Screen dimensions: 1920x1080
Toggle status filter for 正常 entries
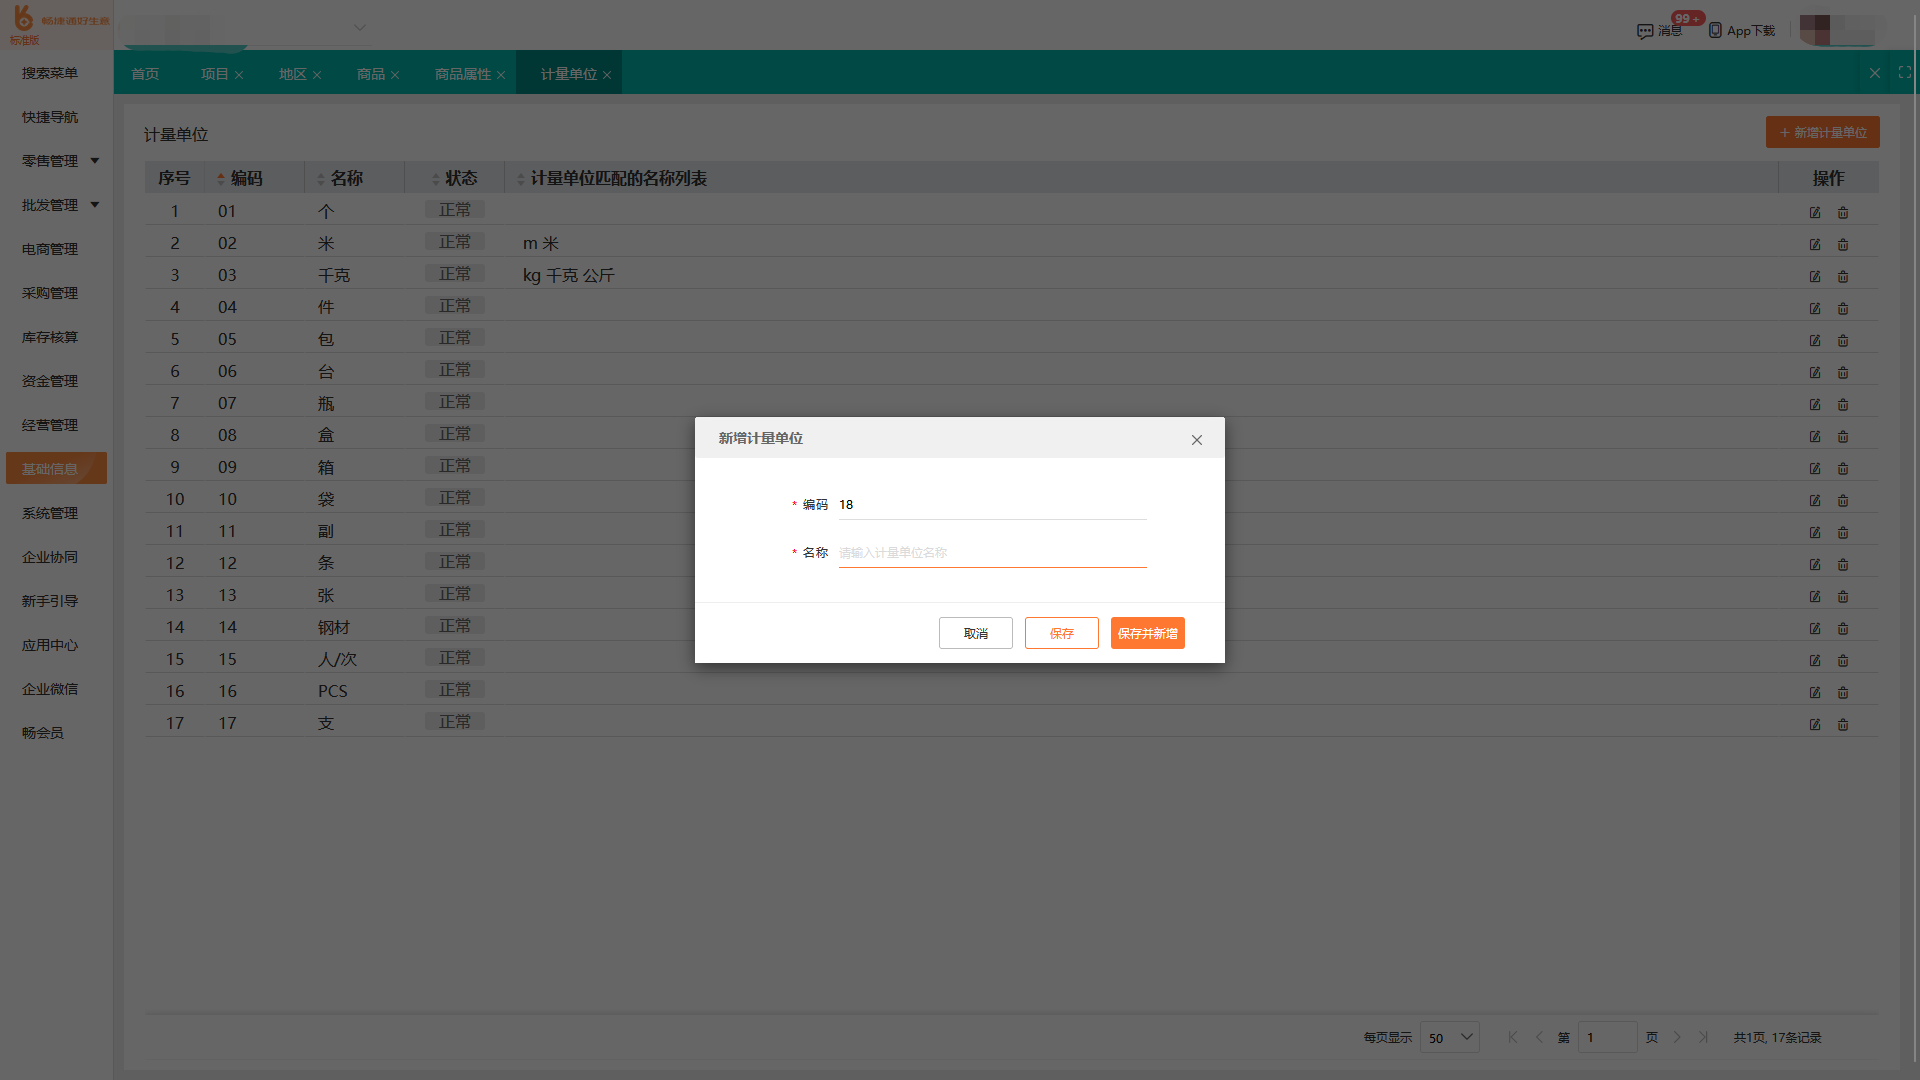pyautogui.click(x=462, y=178)
